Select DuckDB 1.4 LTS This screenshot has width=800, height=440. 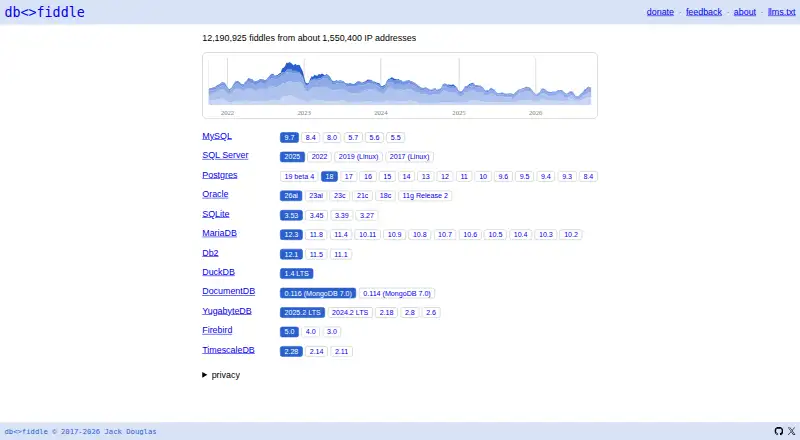pyautogui.click(x=296, y=274)
